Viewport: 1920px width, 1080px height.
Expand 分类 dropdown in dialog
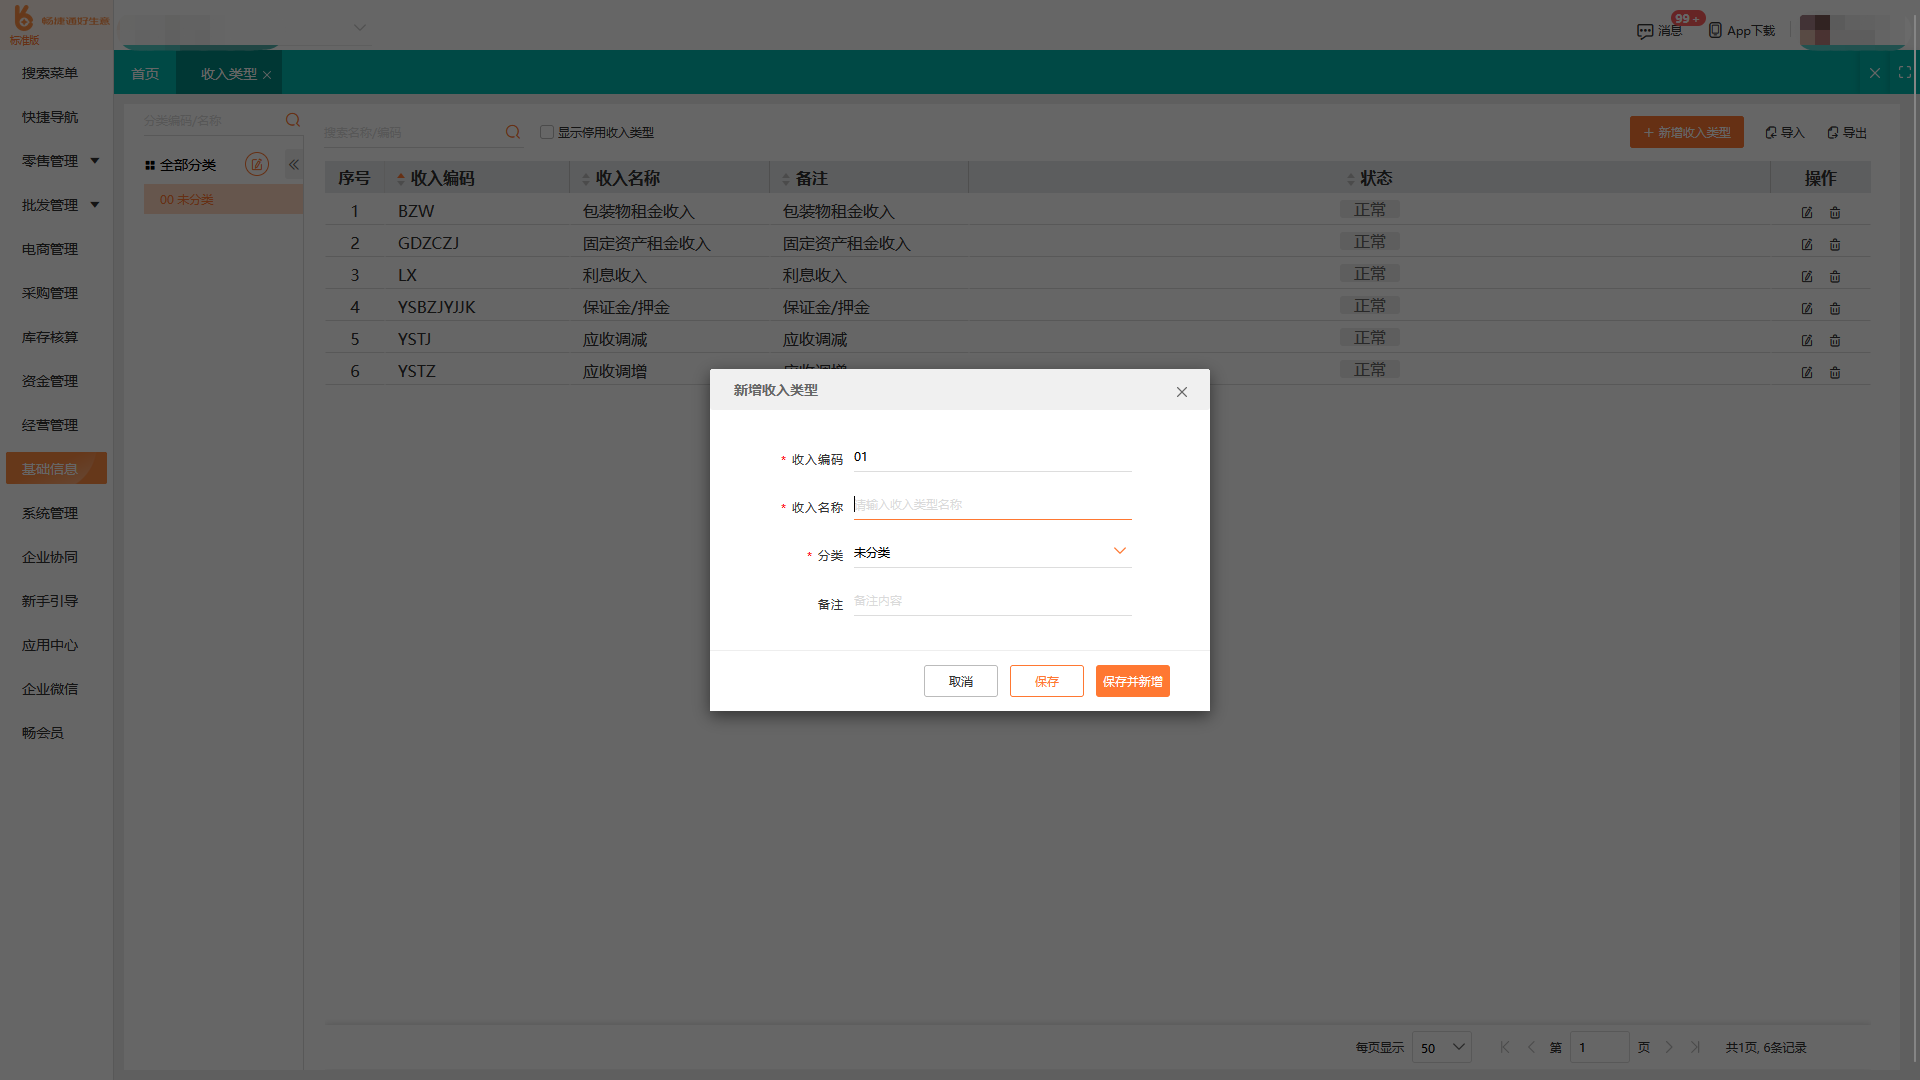[1120, 551]
